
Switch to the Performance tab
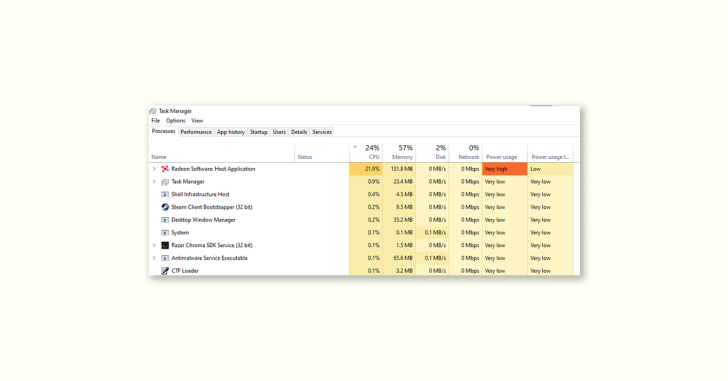click(196, 132)
